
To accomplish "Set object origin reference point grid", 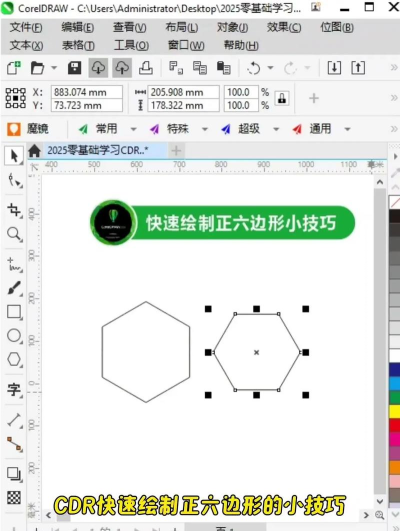I will point(16,98).
